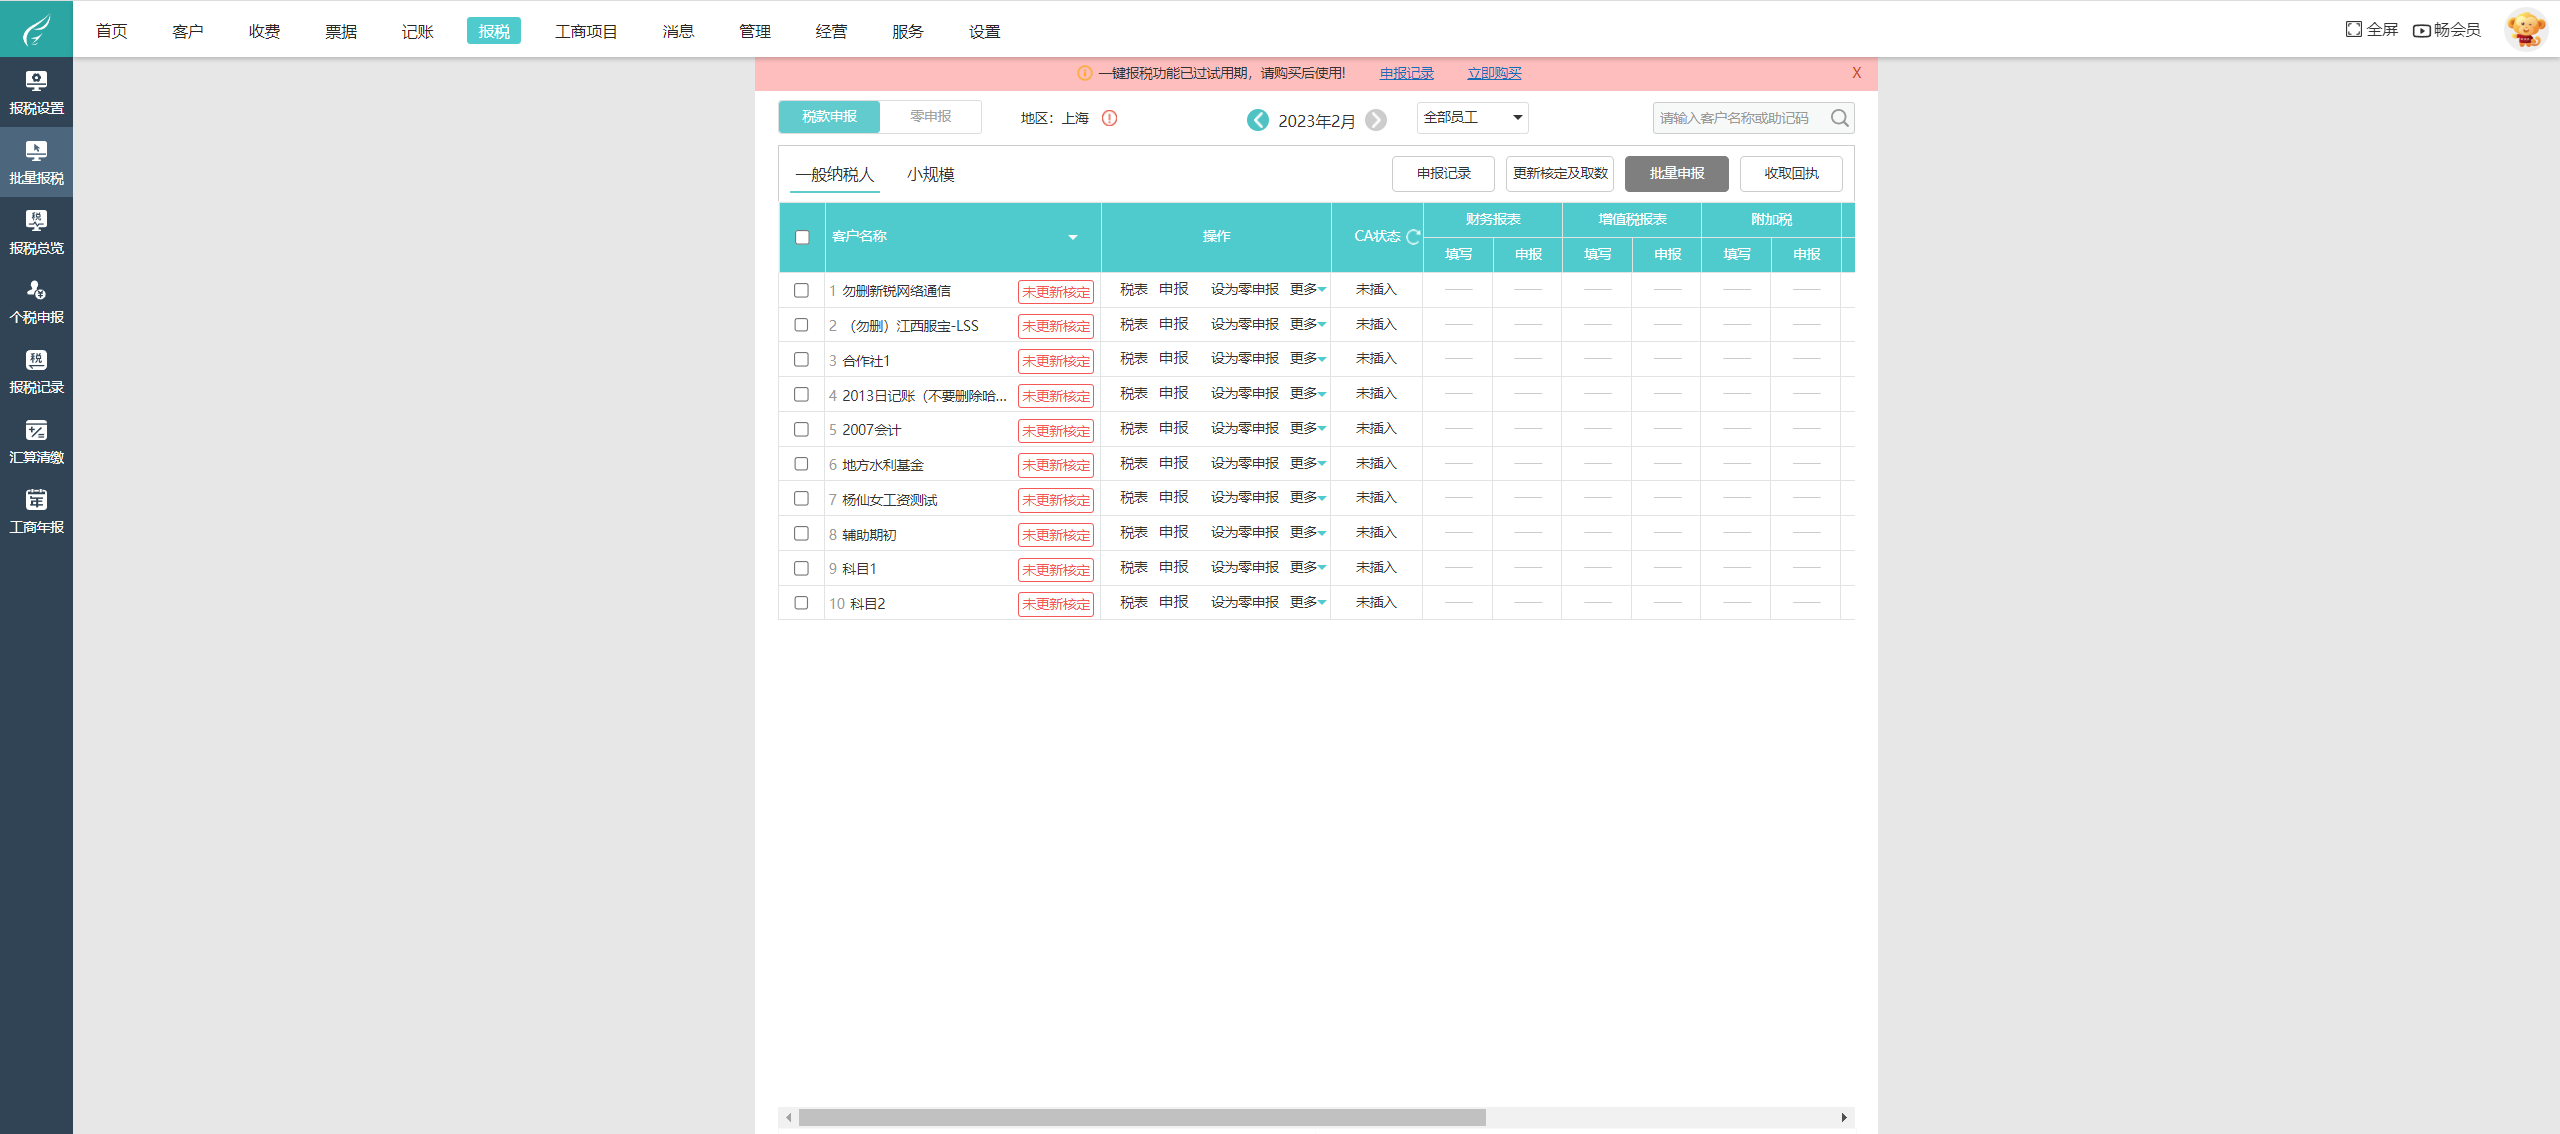2560x1134 pixels.
Task: Toggle checkbox for 勿删新锐网络通信 row
Action: pyautogui.click(x=802, y=290)
